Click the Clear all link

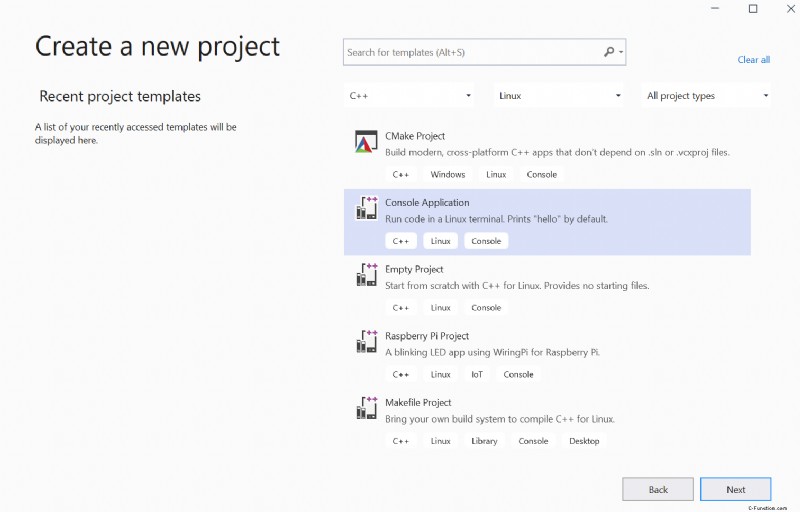(753, 60)
